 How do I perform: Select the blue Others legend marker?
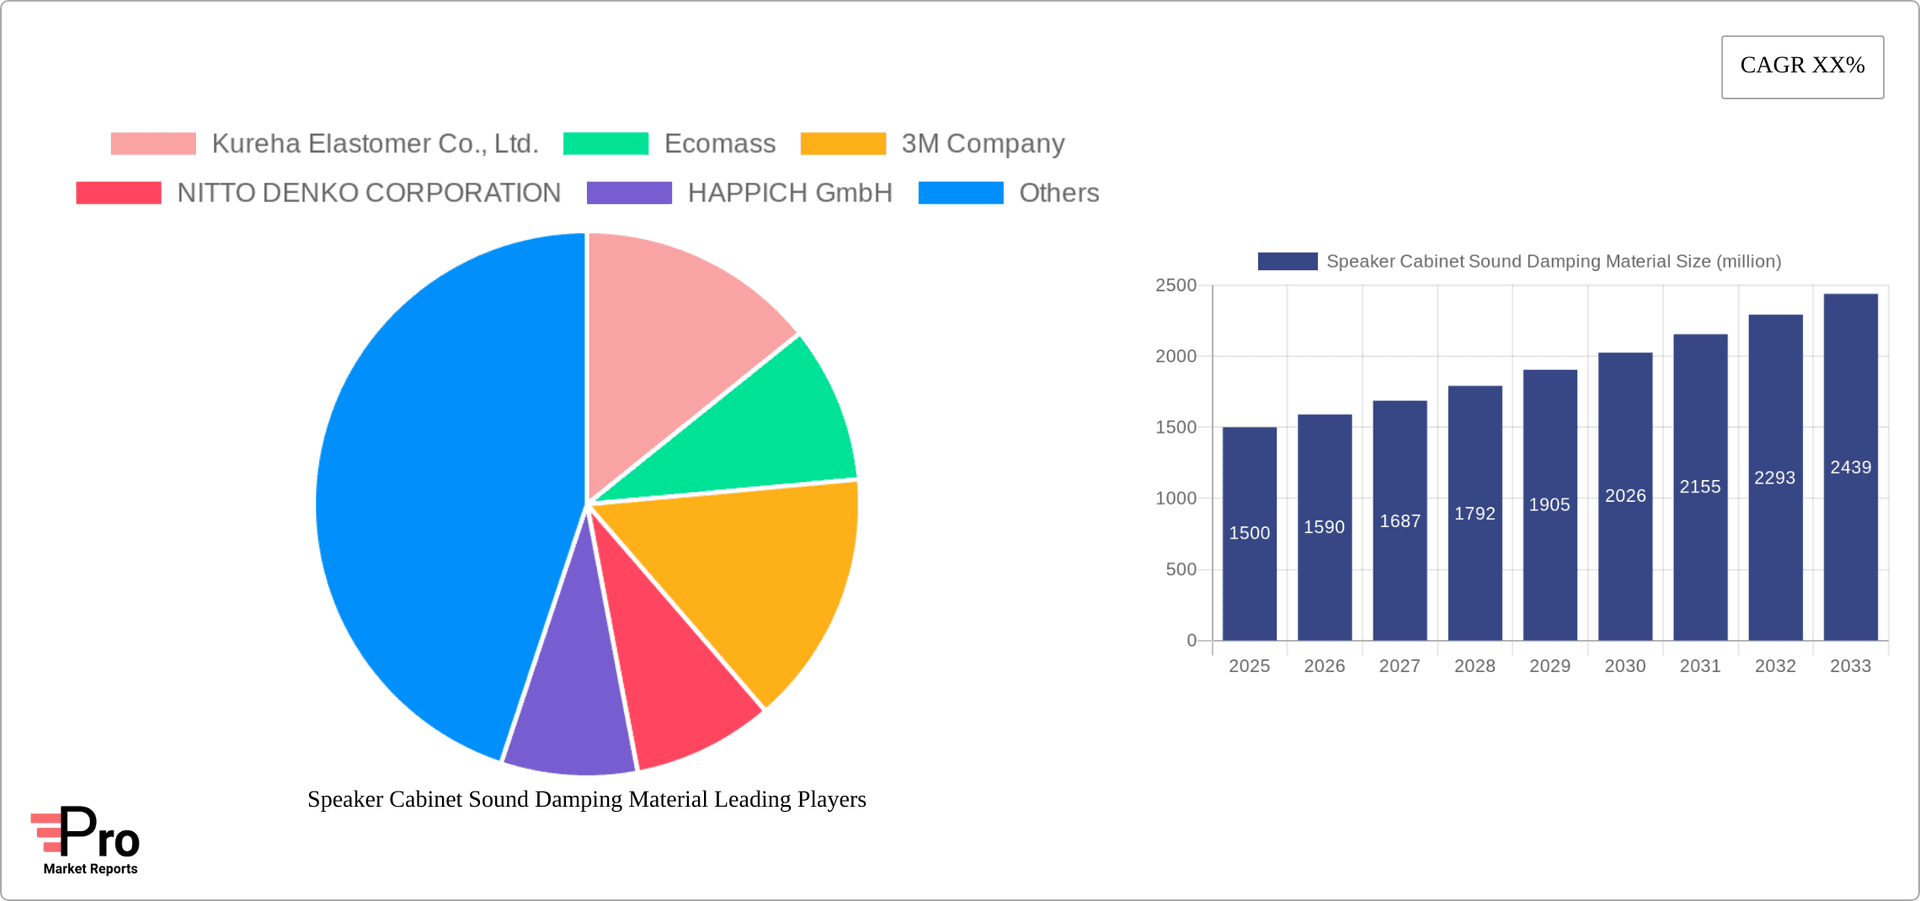click(x=960, y=192)
